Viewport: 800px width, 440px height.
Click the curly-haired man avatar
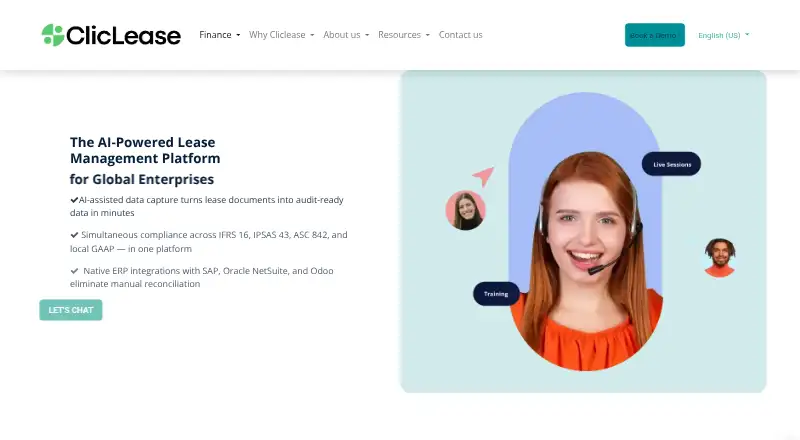click(719, 258)
